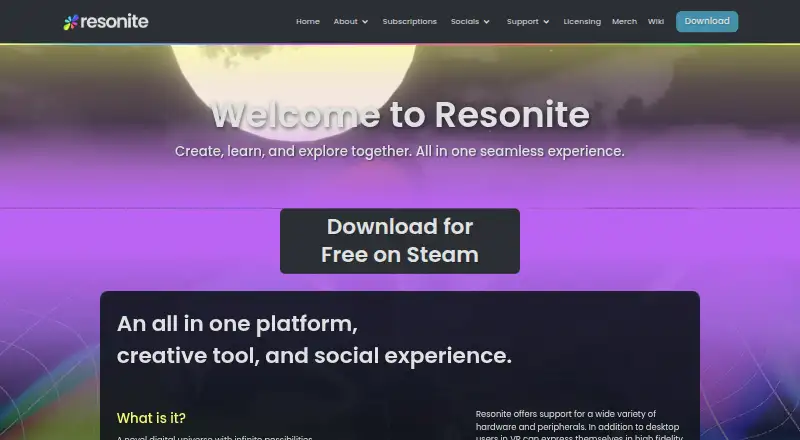800x440 pixels.
Task: Click the Welcome to Resonite heading
Action: click(400, 114)
